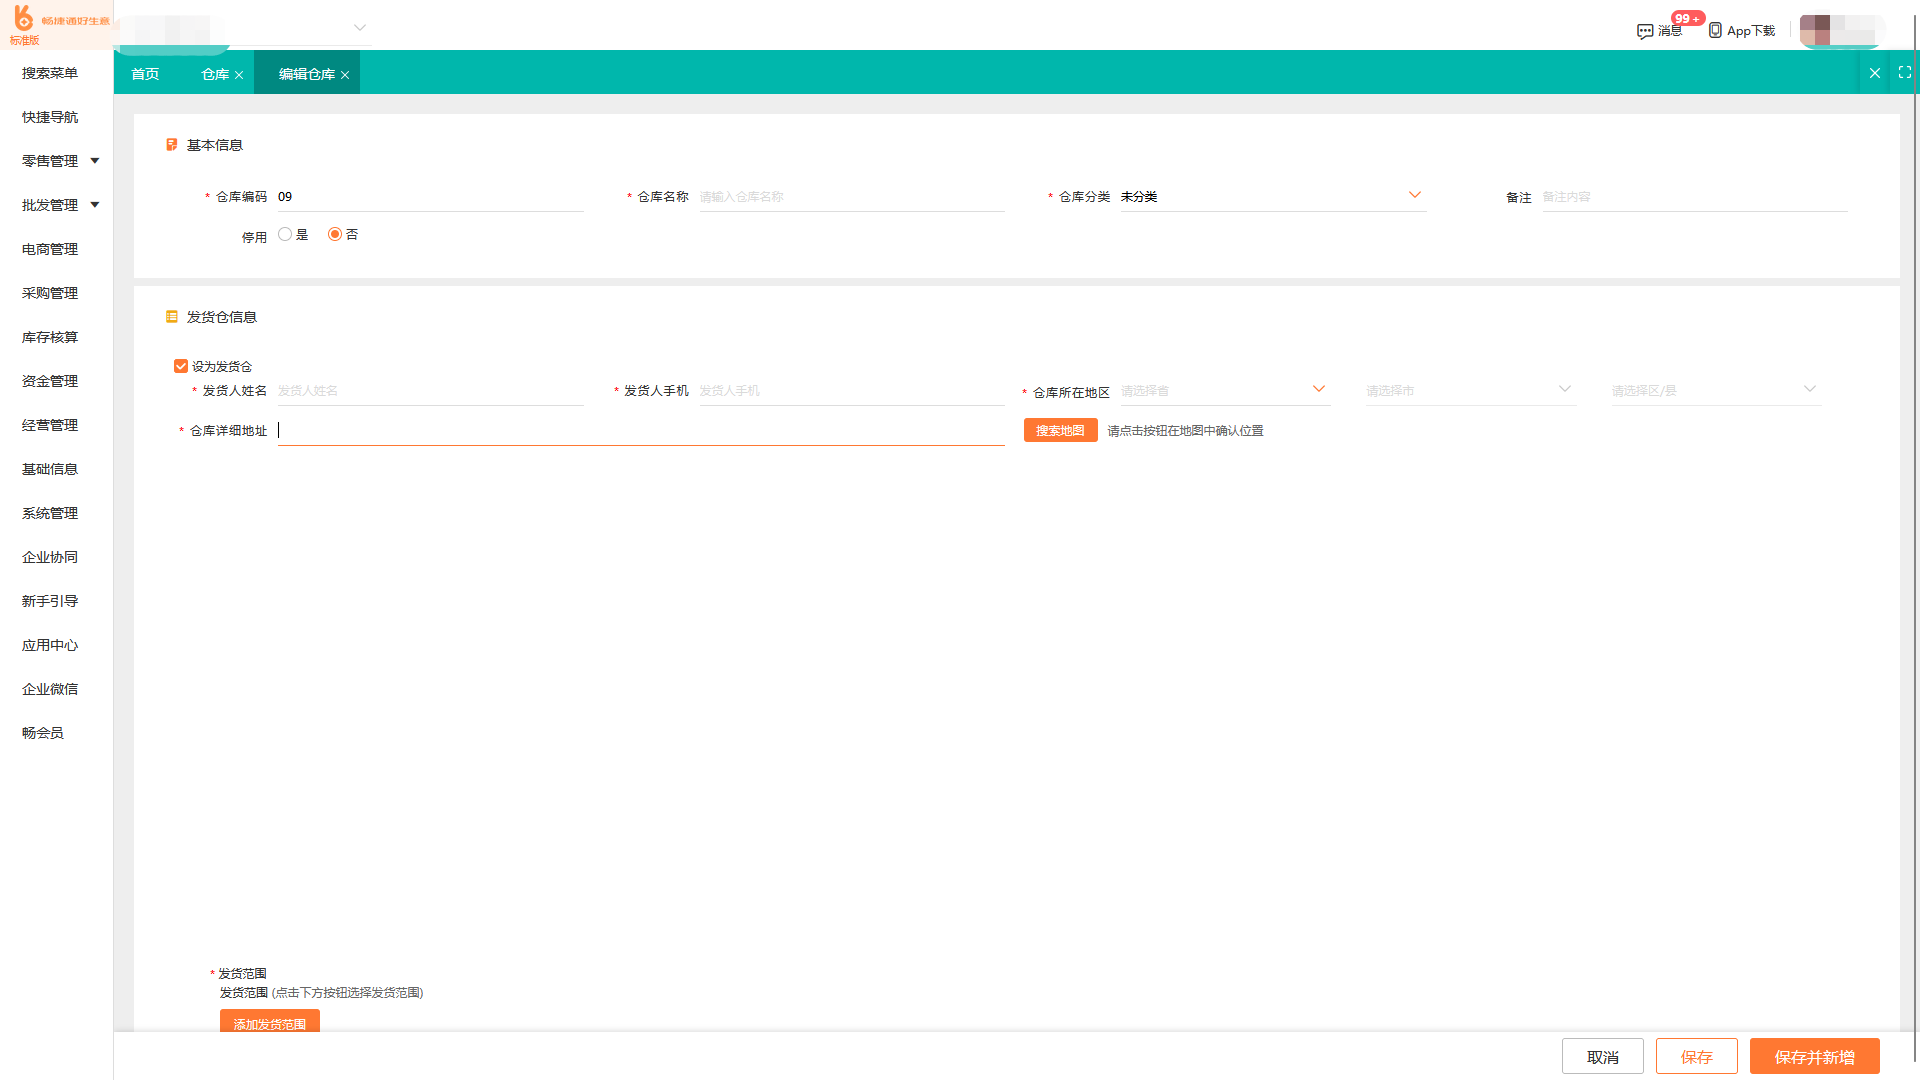Switch to 首页 tab
Image resolution: width=1920 pixels, height=1080 pixels.
pyautogui.click(x=144, y=73)
